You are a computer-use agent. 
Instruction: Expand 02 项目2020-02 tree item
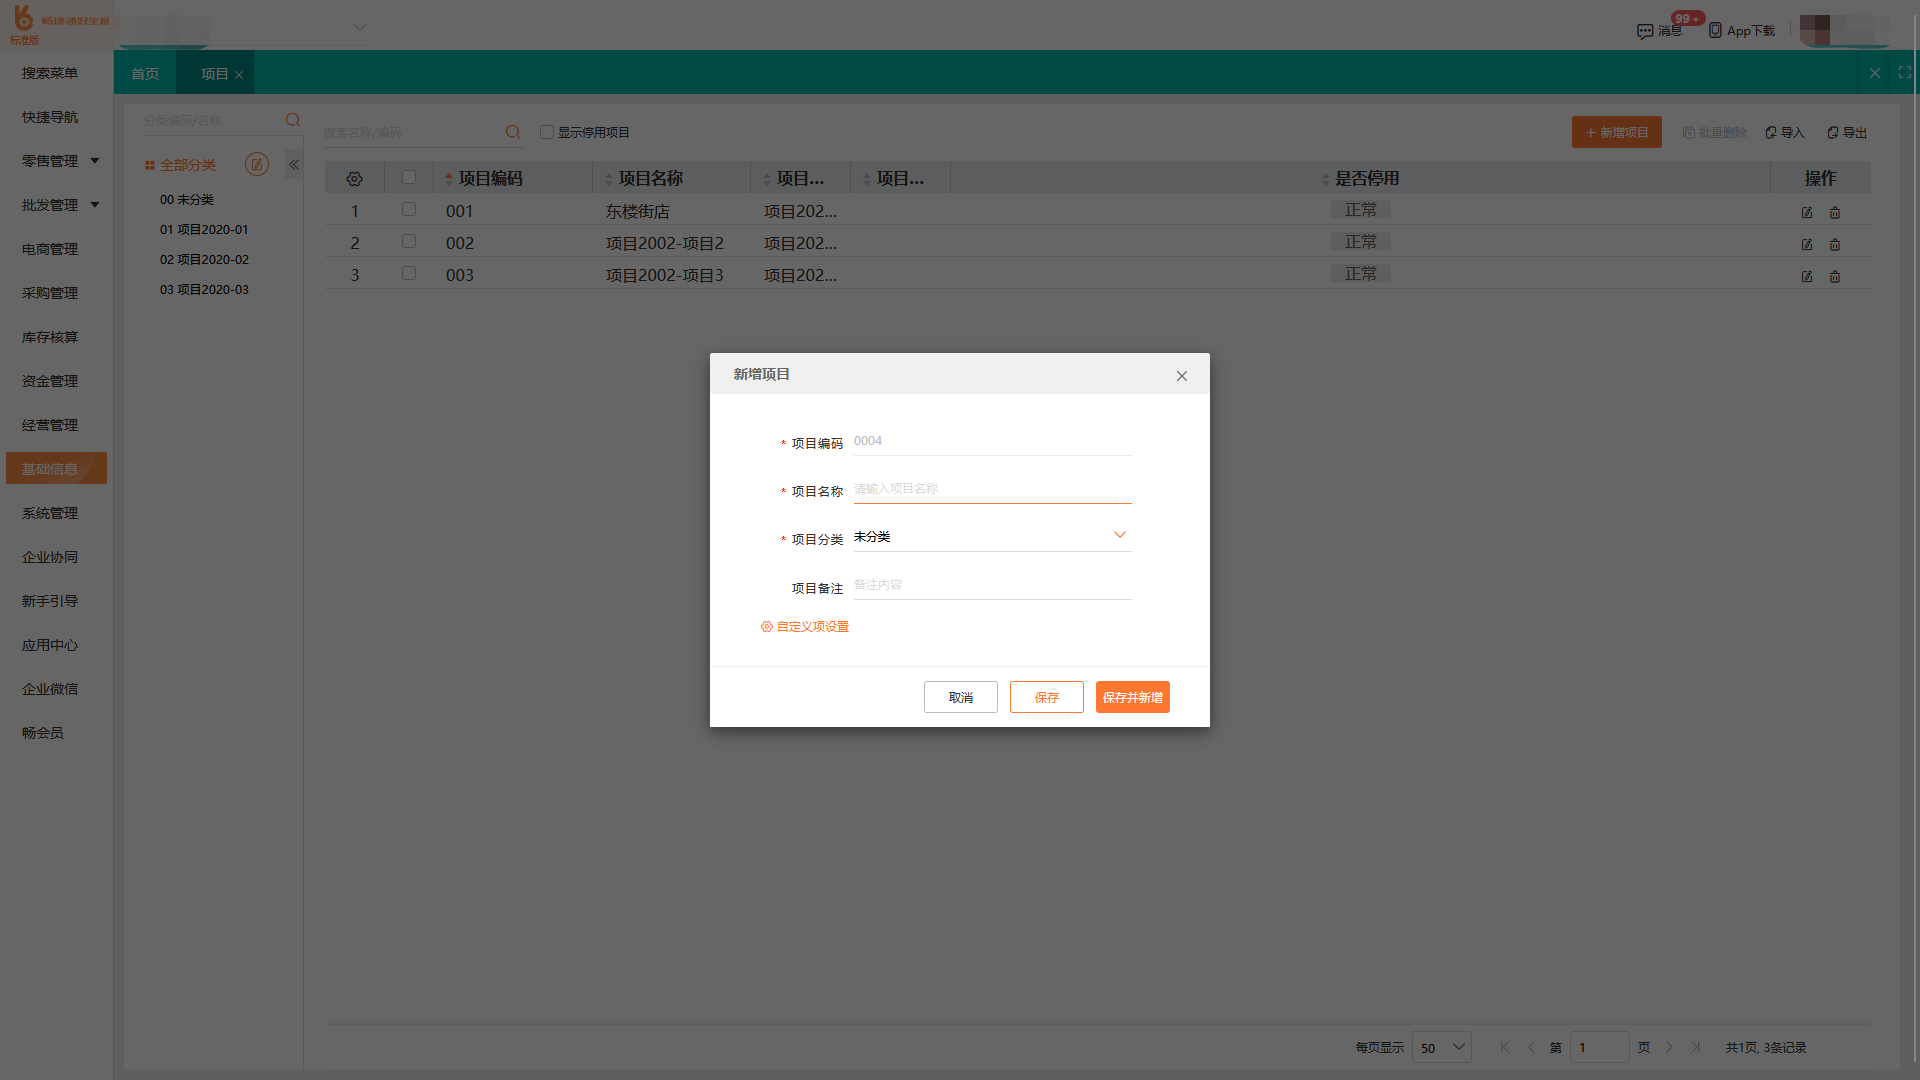coord(204,258)
